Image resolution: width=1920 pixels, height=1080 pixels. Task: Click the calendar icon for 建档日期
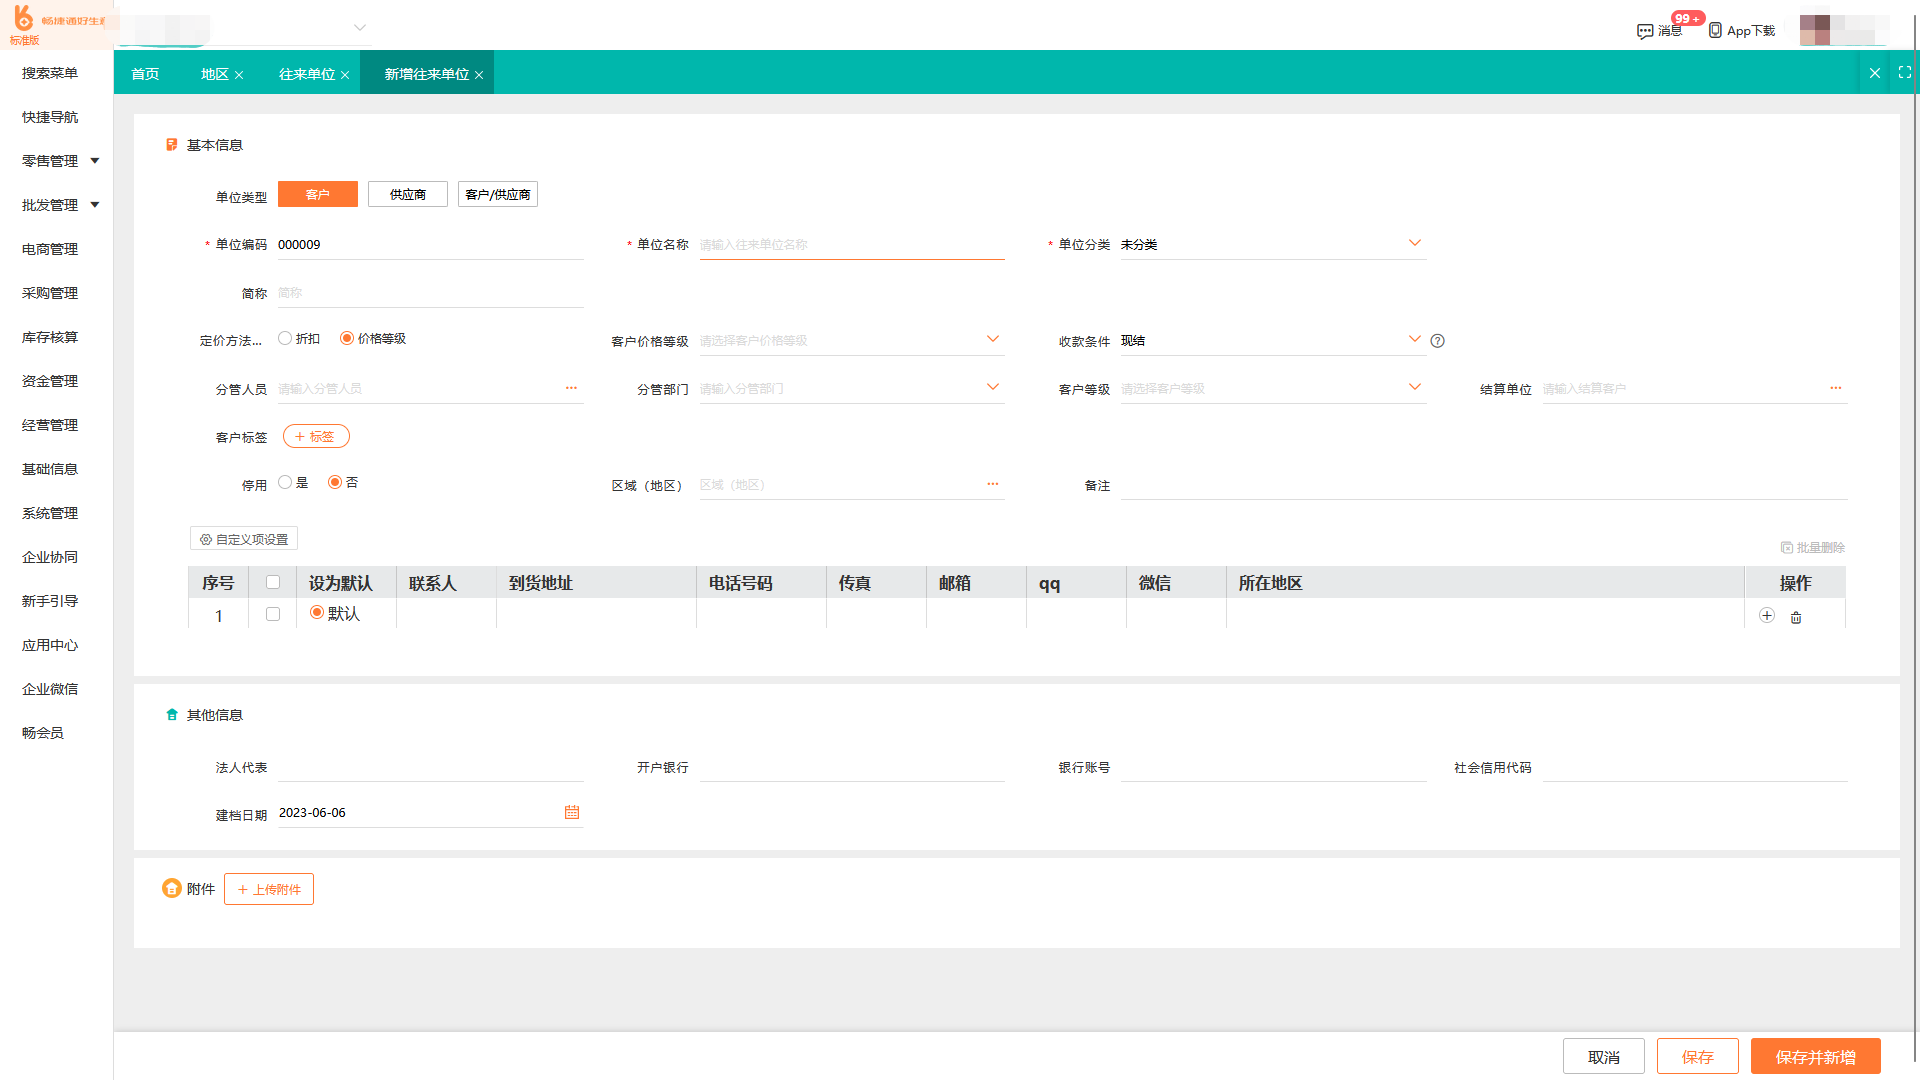[x=570, y=812]
